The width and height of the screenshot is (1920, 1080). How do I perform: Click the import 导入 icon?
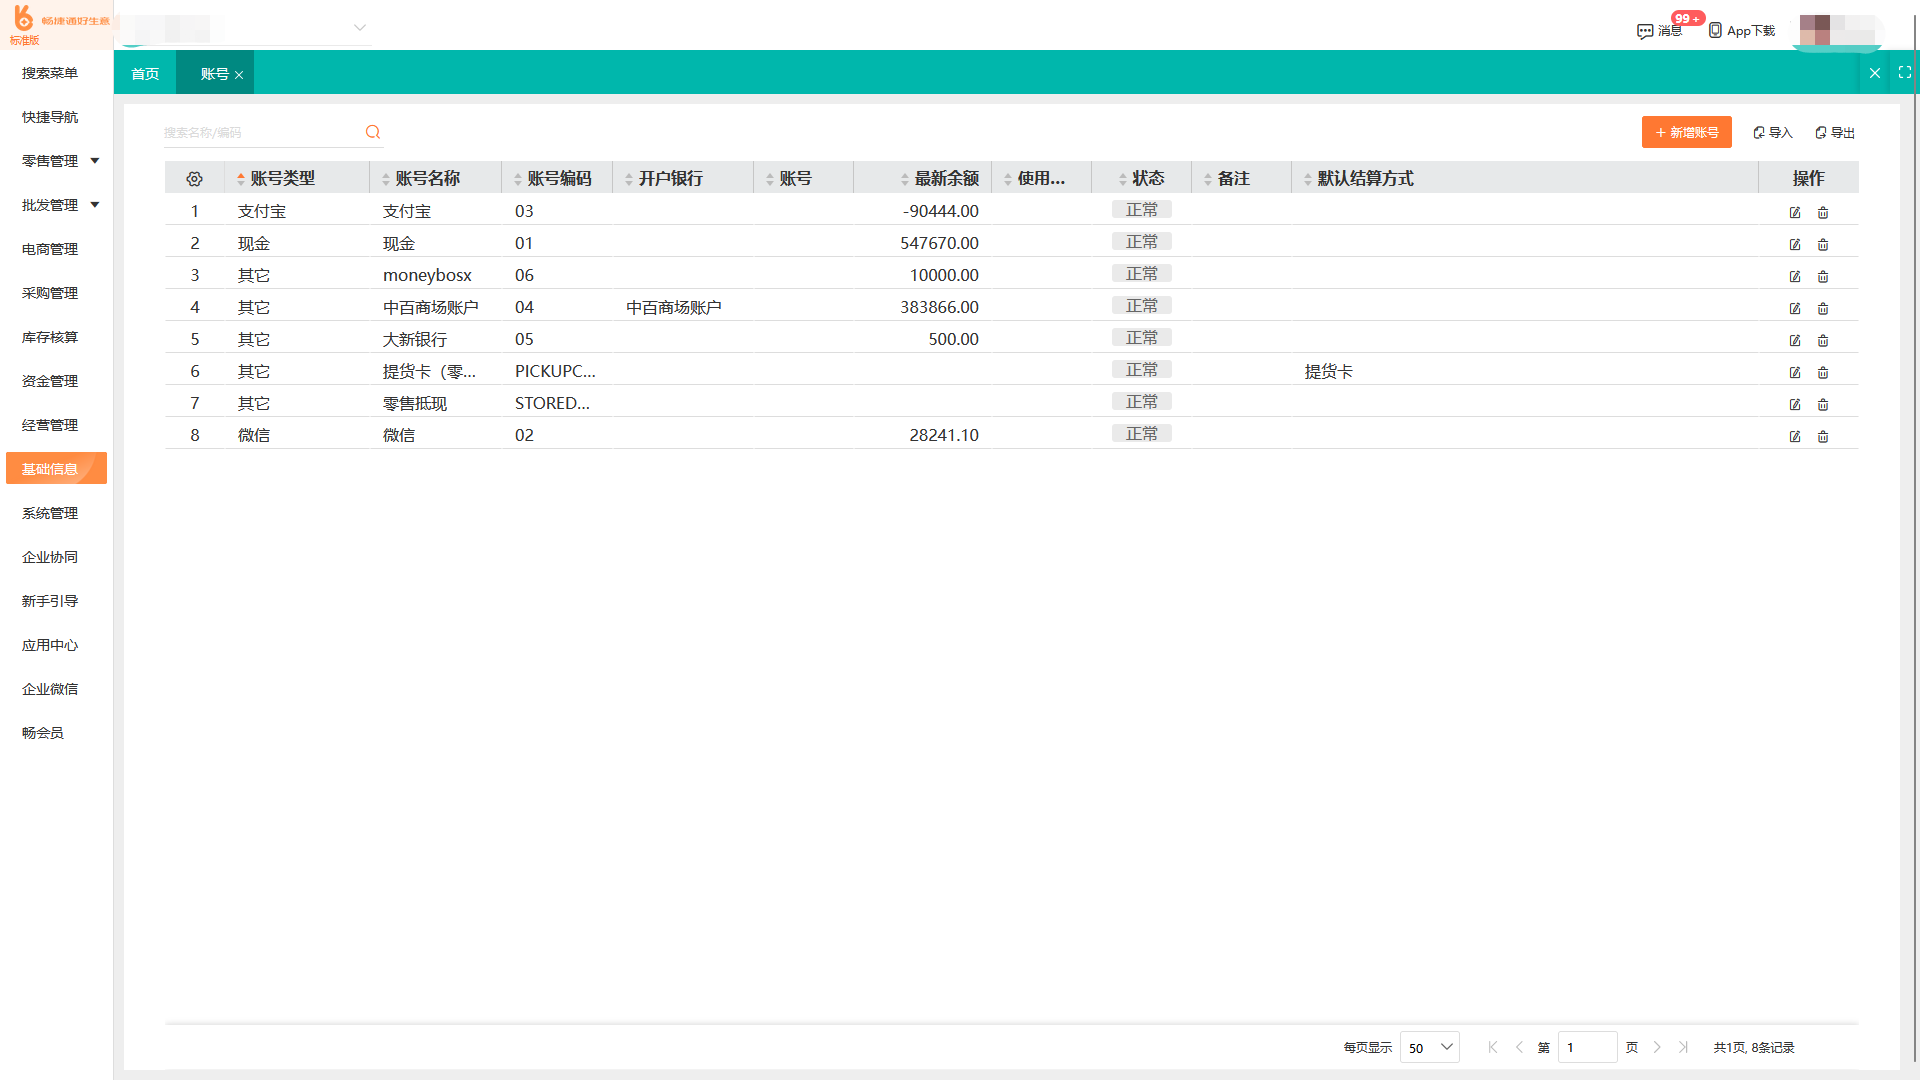(1774, 132)
